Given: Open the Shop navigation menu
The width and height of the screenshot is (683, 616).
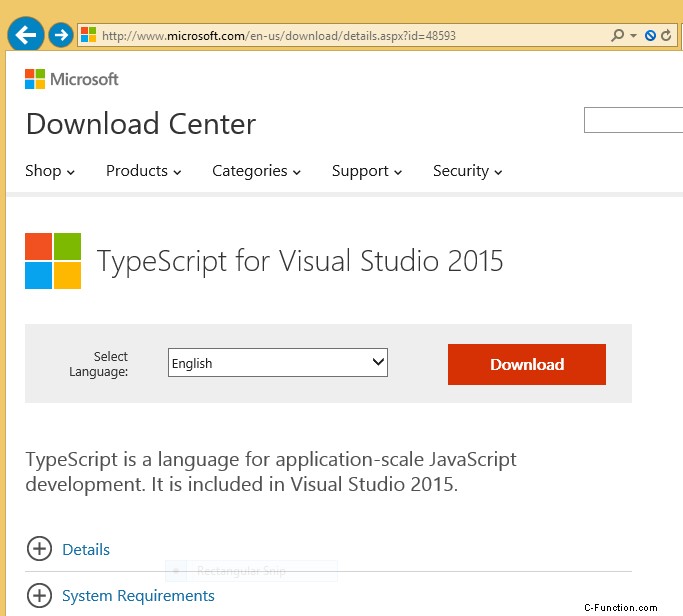Looking at the screenshot, I should pos(50,171).
